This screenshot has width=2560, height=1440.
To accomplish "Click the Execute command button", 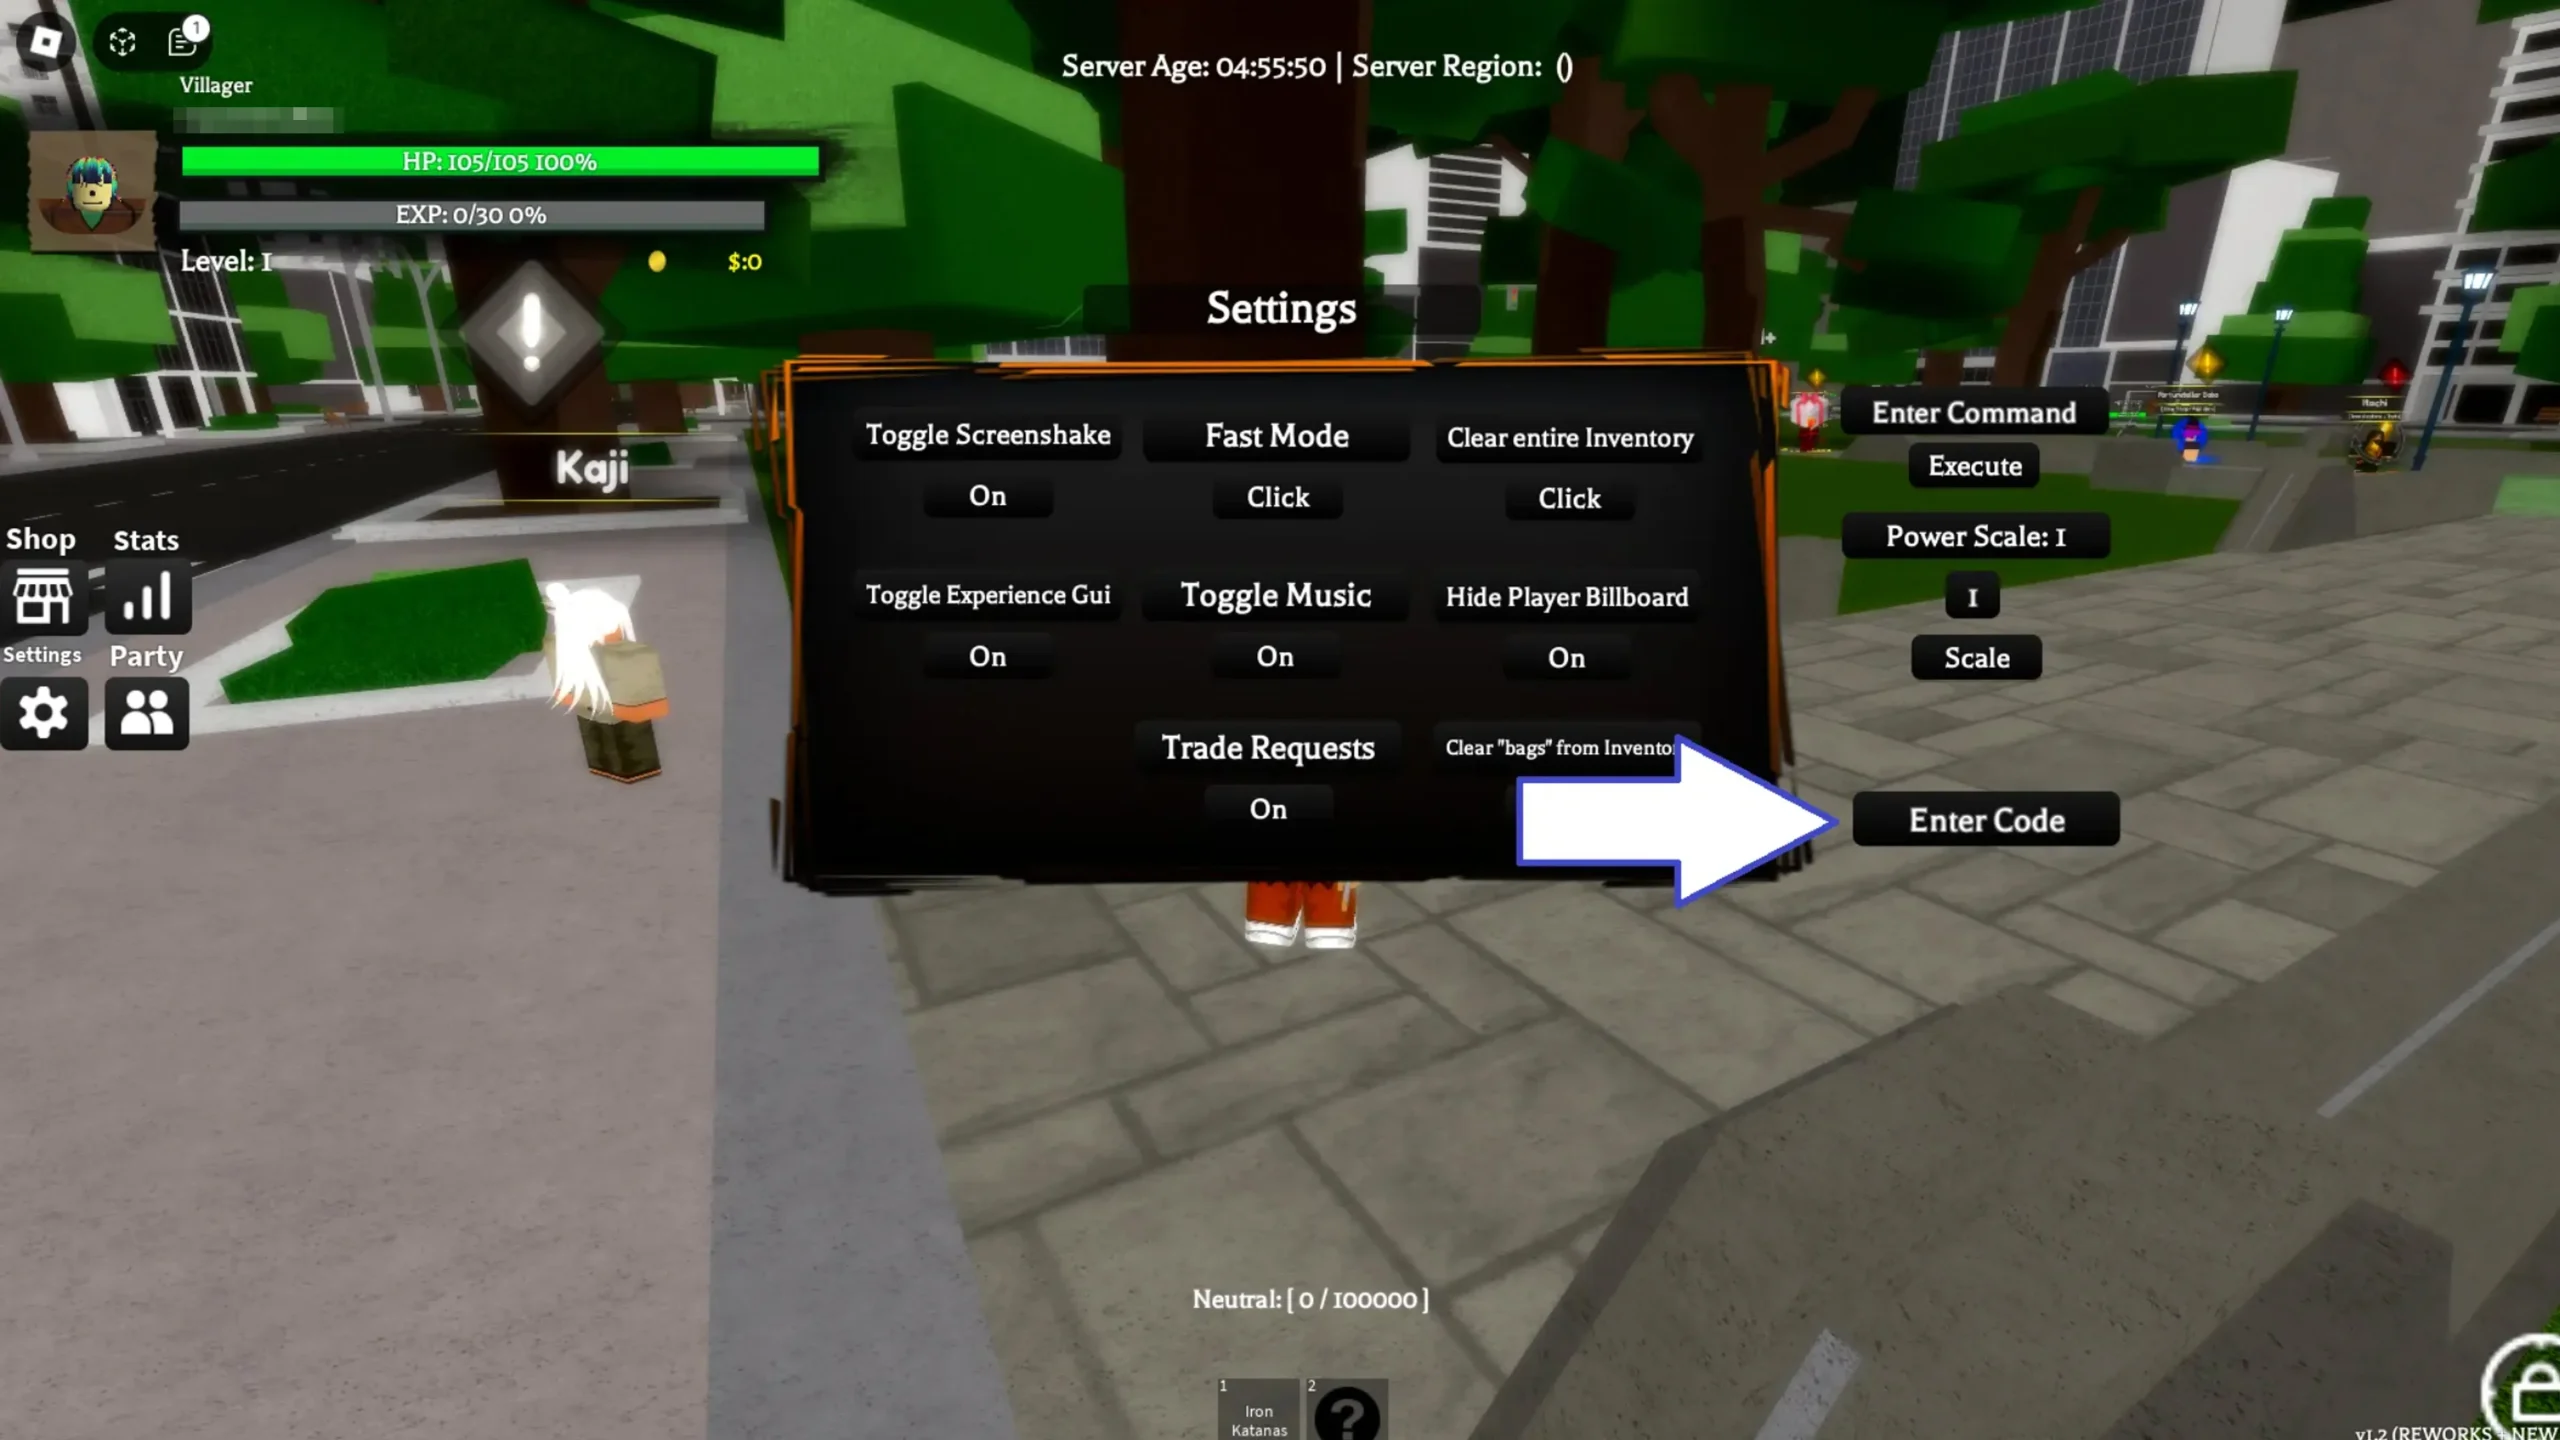I will [x=1973, y=466].
